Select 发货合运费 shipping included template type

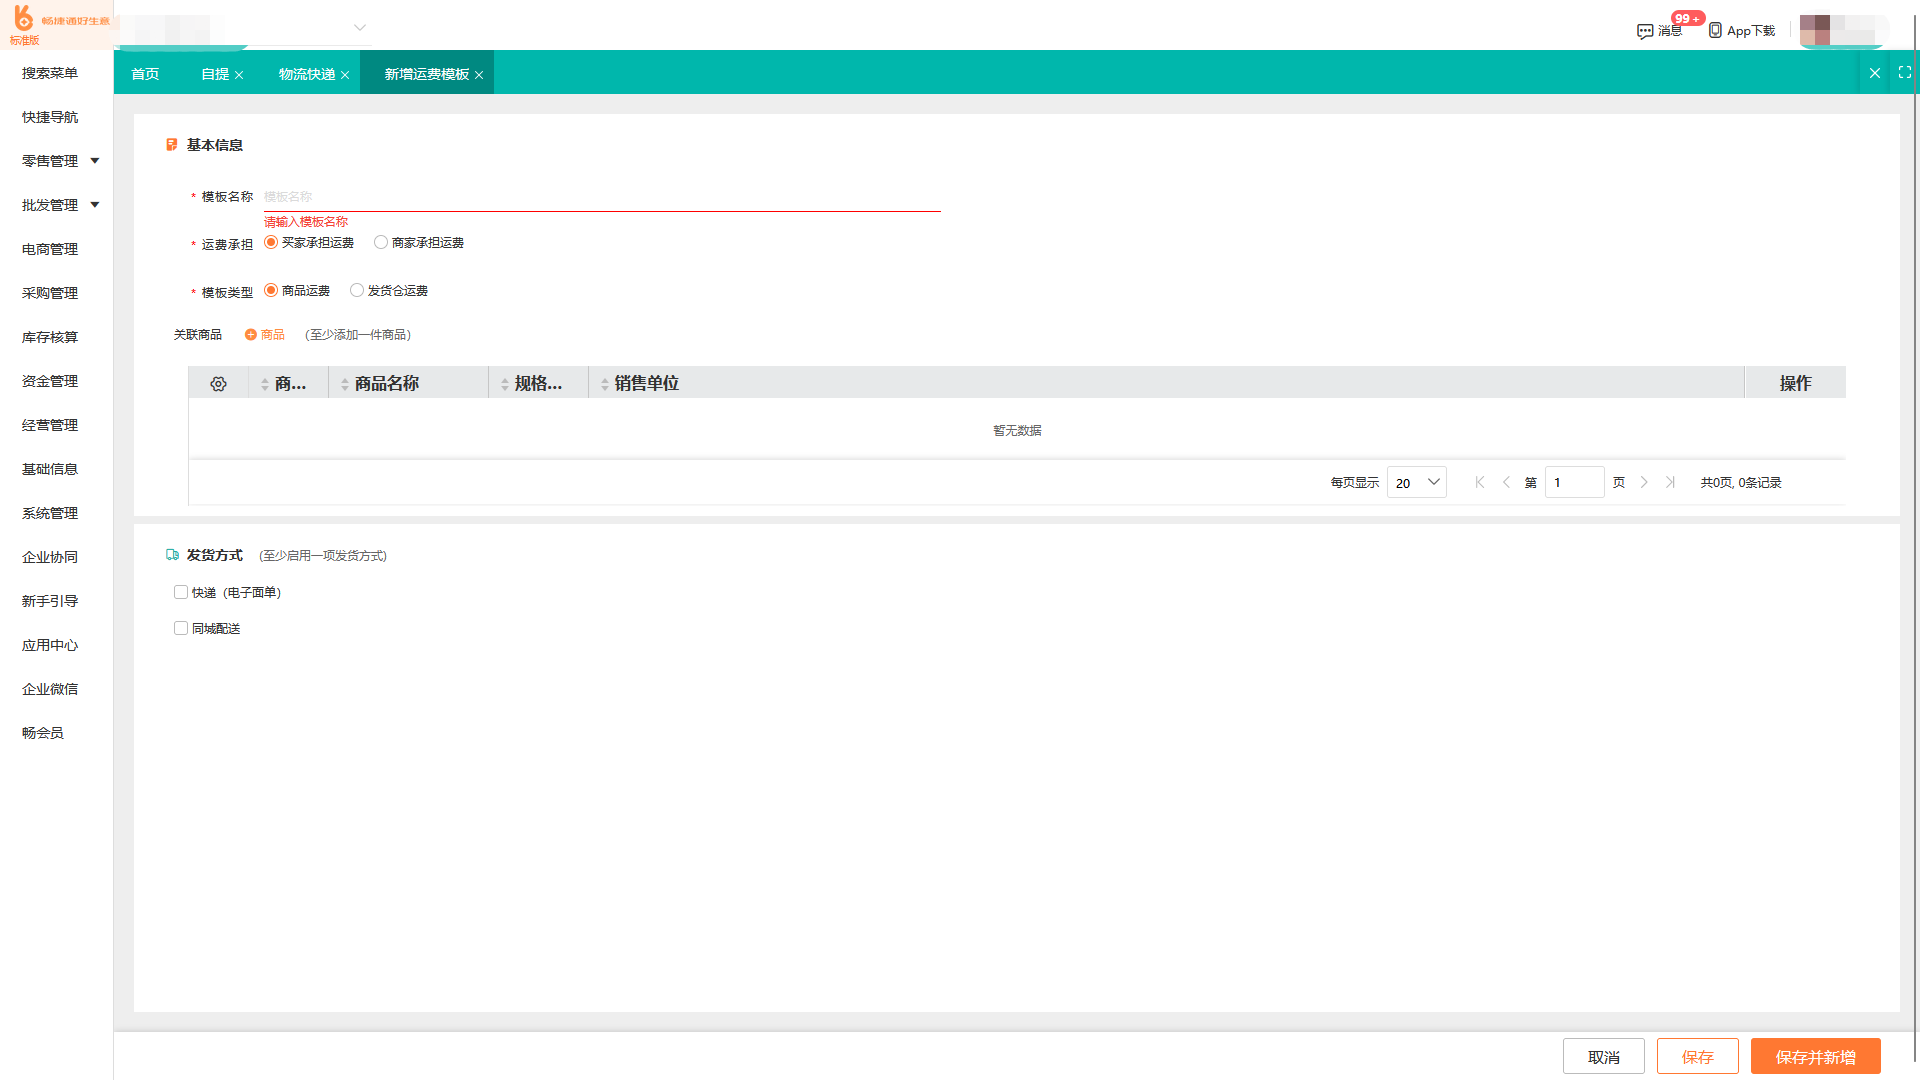(x=356, y=290)
